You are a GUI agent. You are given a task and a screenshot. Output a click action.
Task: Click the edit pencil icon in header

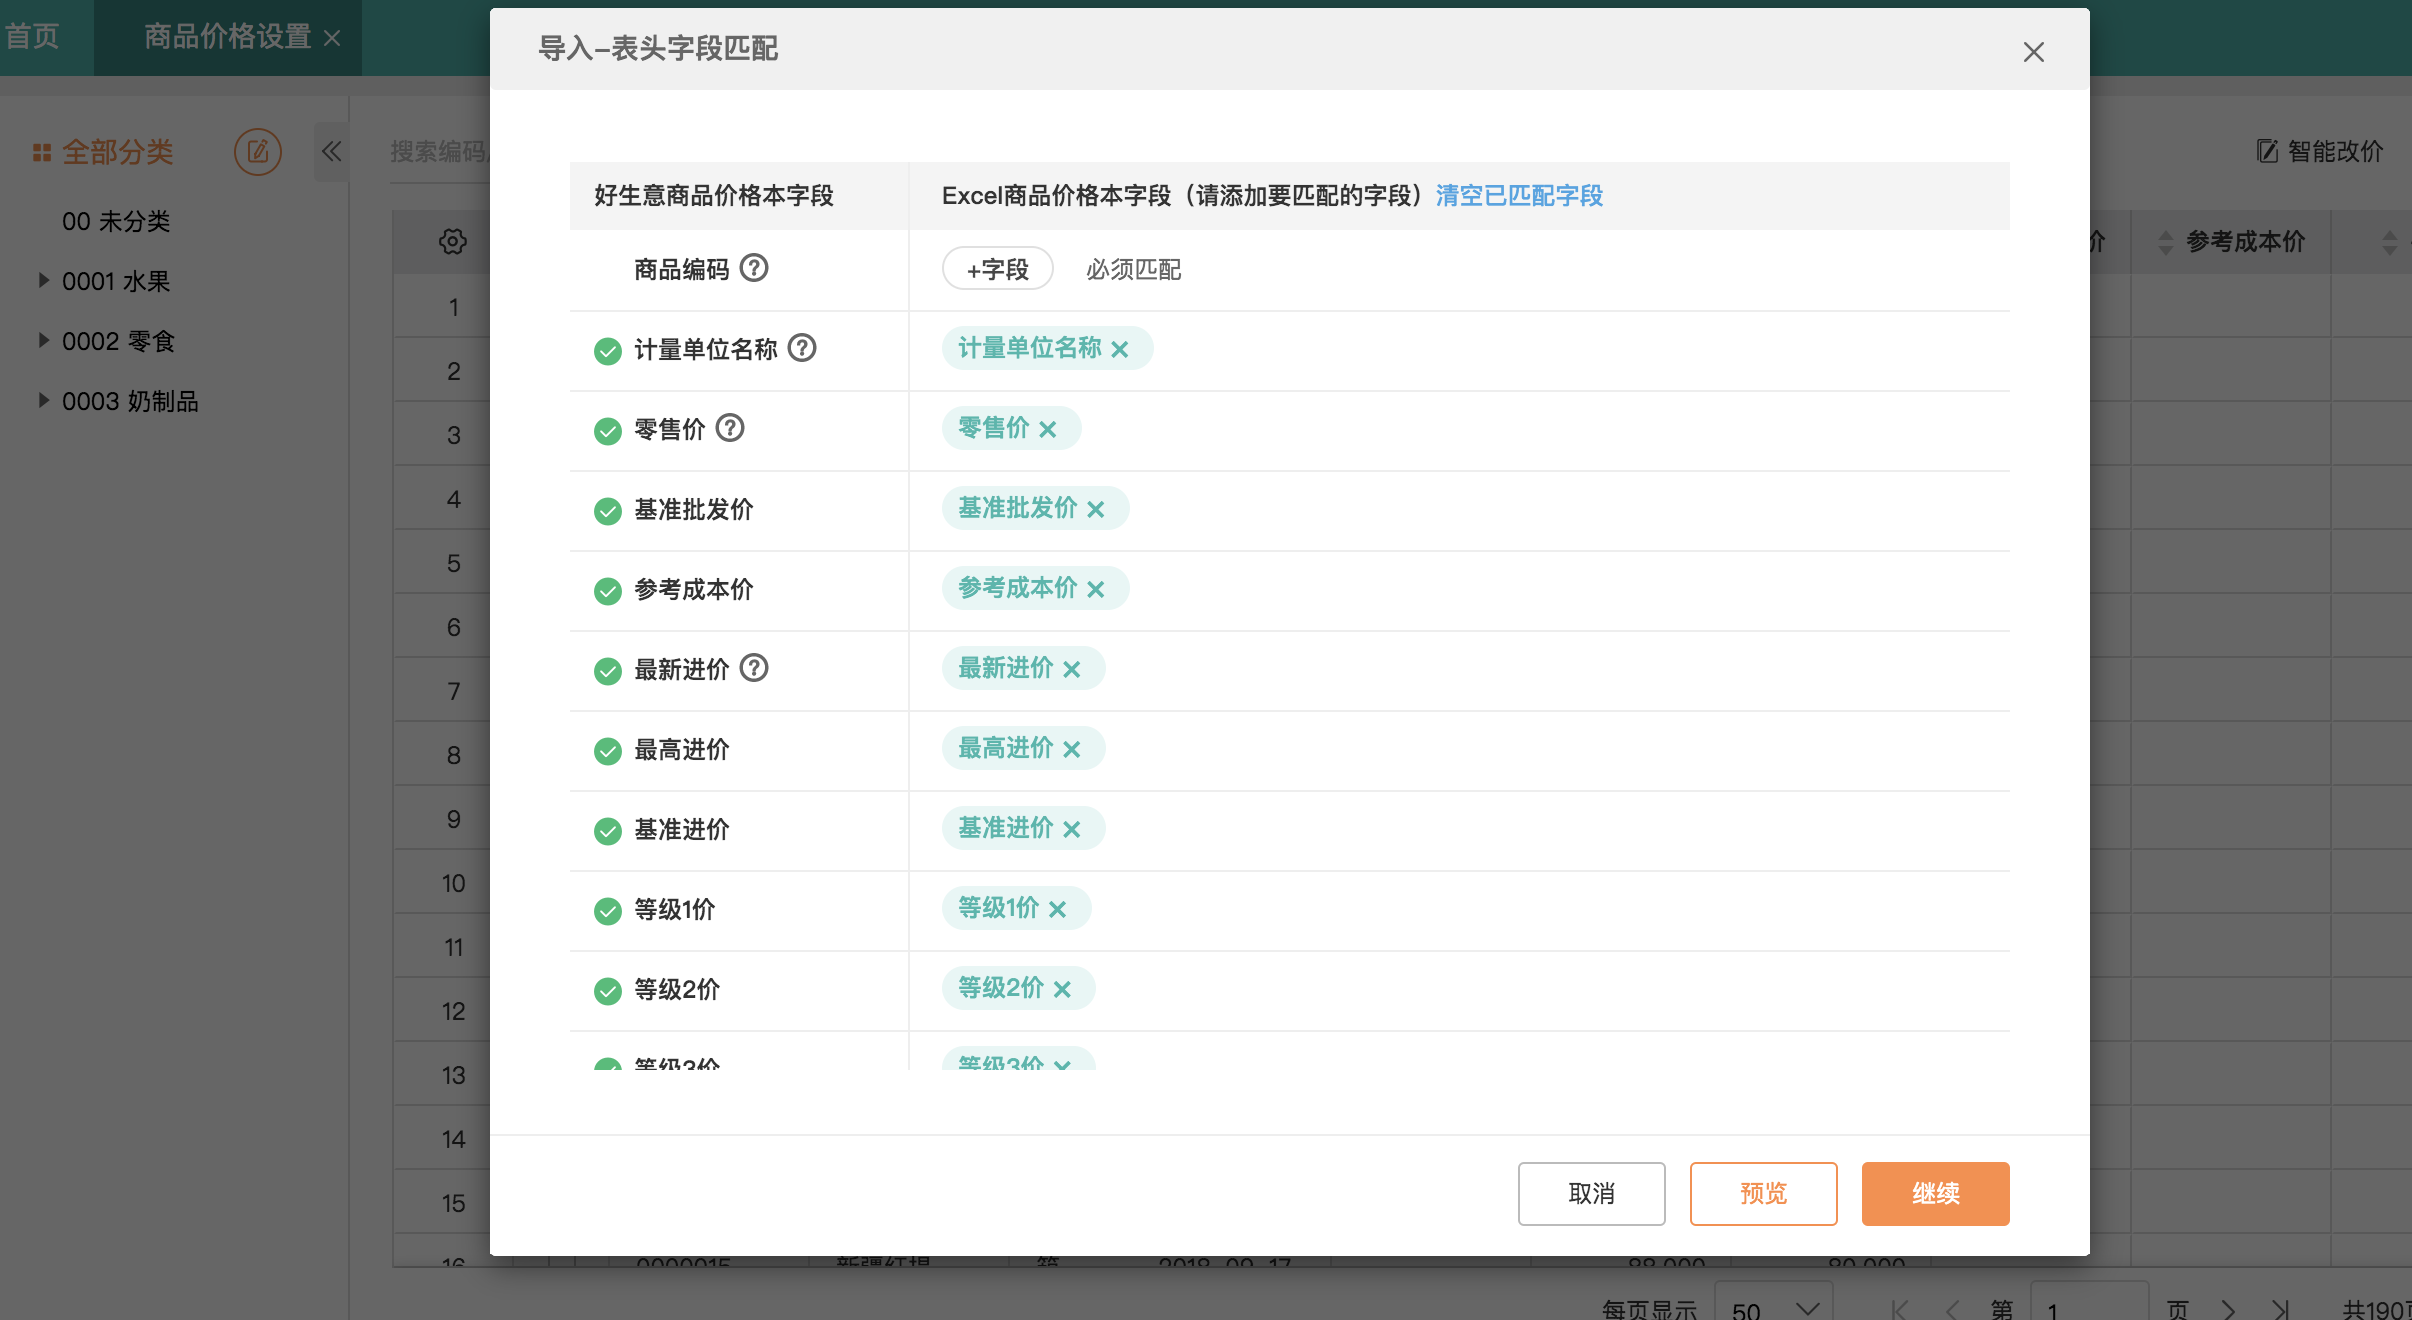click(258, 153)
